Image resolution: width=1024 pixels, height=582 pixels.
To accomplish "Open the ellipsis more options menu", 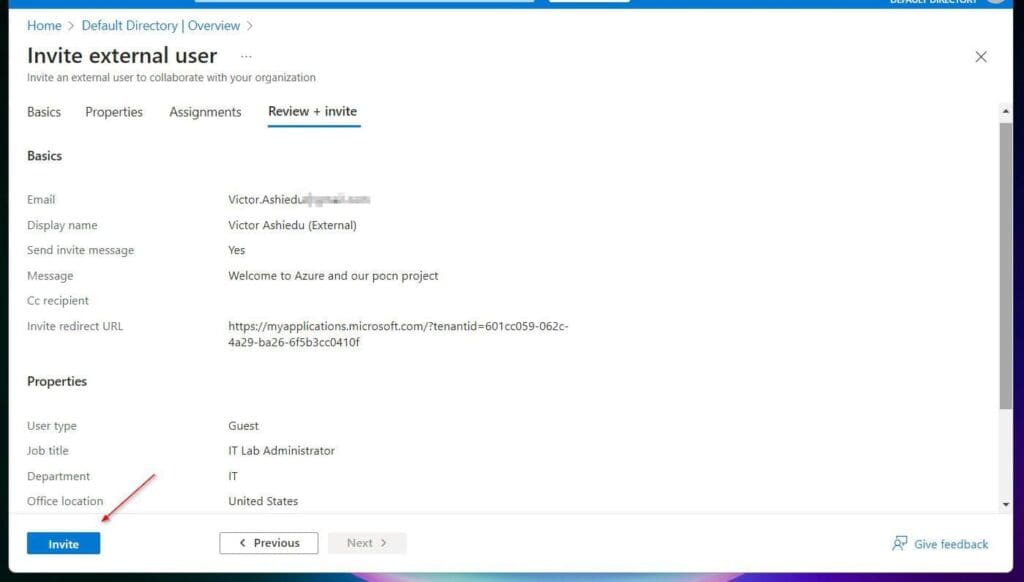I will [x=246, y=56].
